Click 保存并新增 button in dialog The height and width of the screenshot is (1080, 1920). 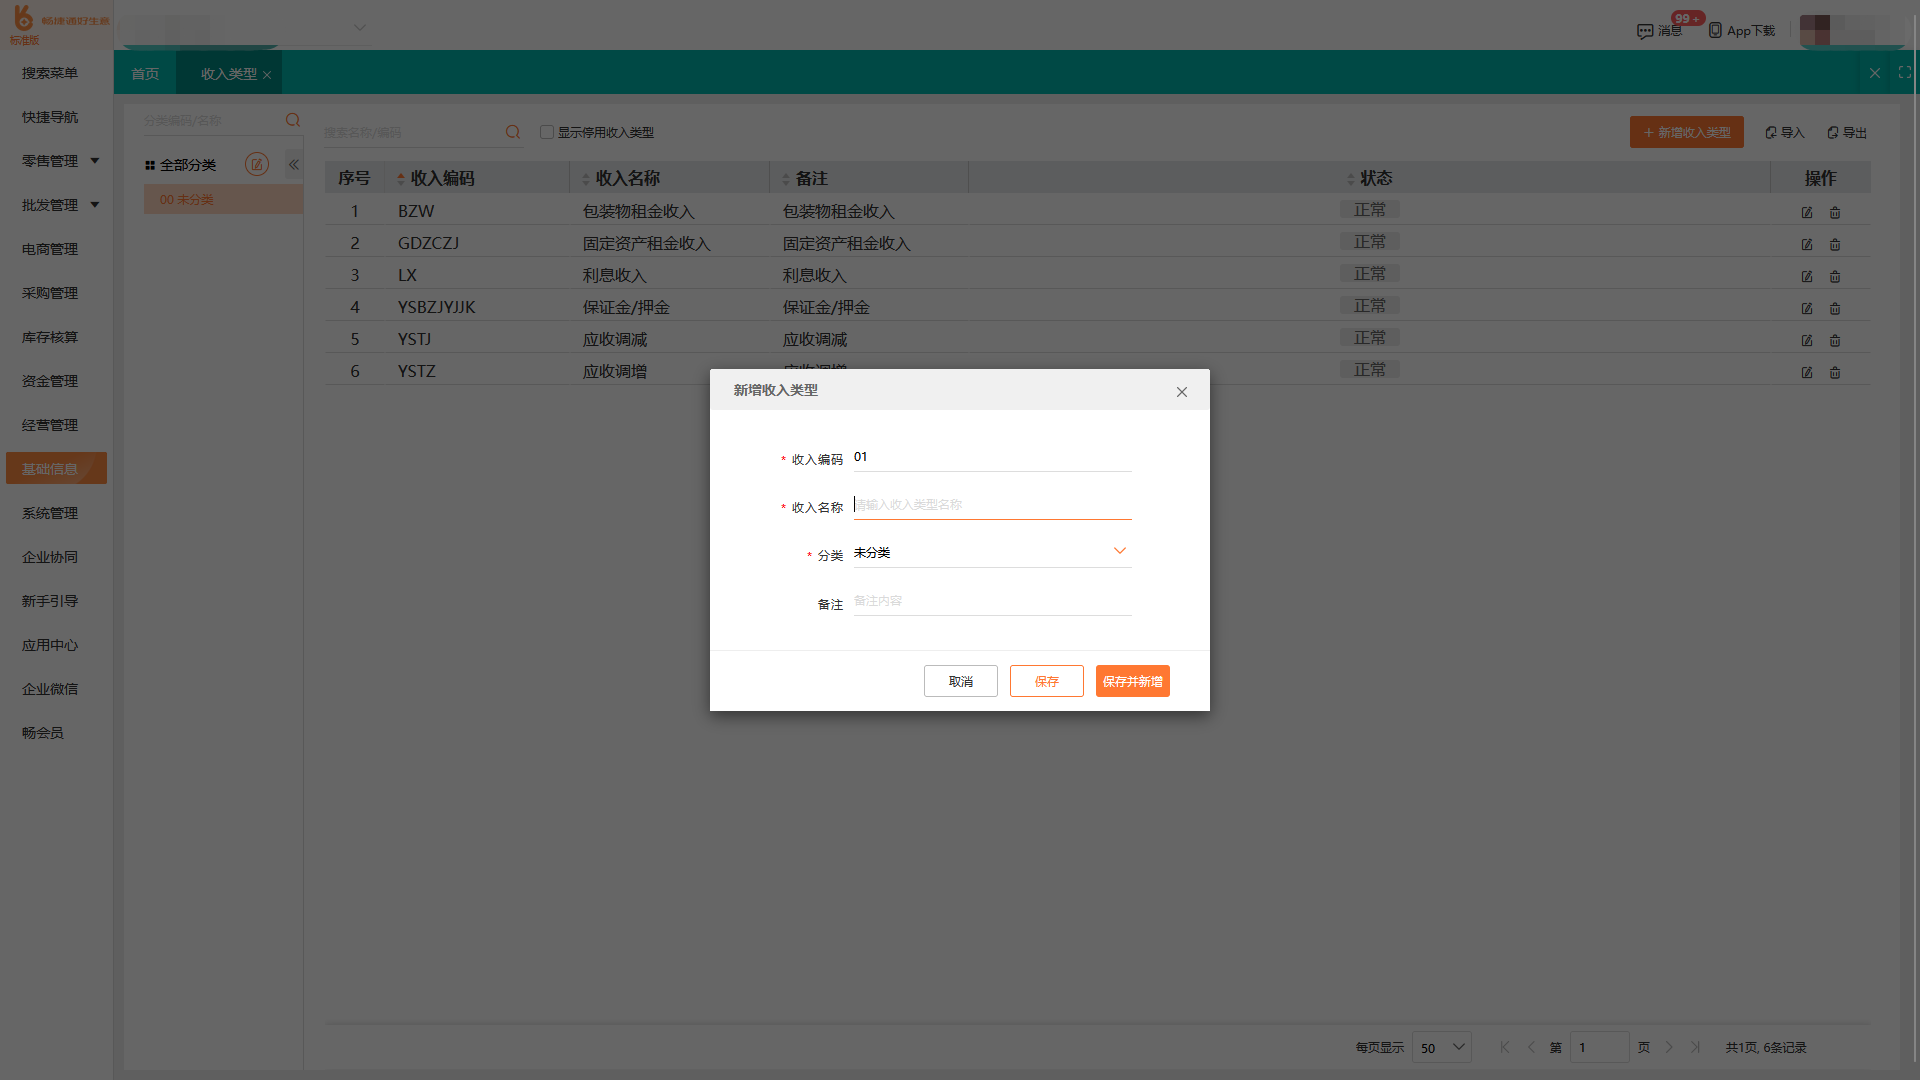(1131, 680)
